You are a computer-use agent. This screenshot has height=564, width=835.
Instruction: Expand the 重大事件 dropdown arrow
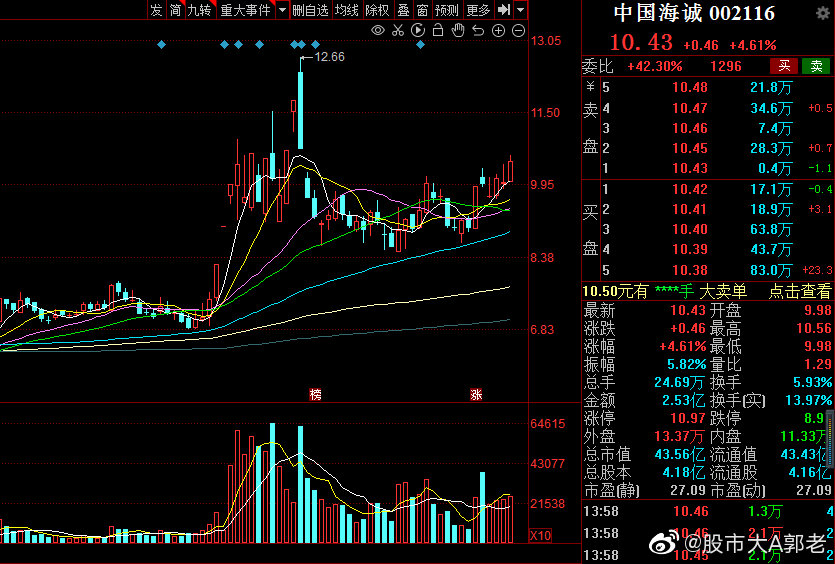click(282, 10)
